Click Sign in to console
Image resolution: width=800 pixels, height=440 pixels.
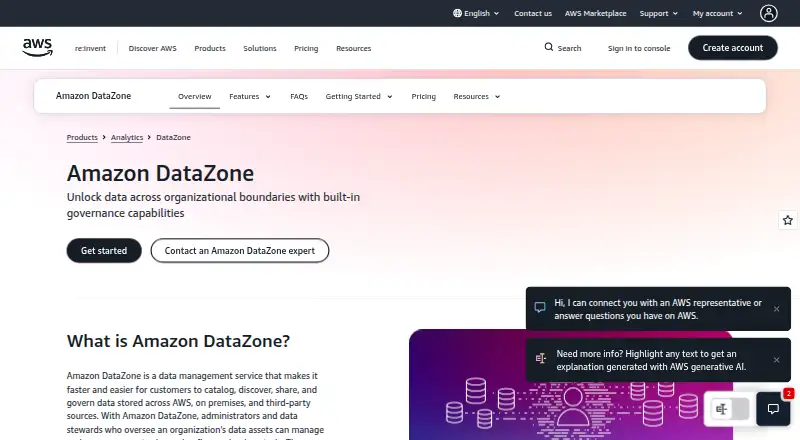(639, 48)
